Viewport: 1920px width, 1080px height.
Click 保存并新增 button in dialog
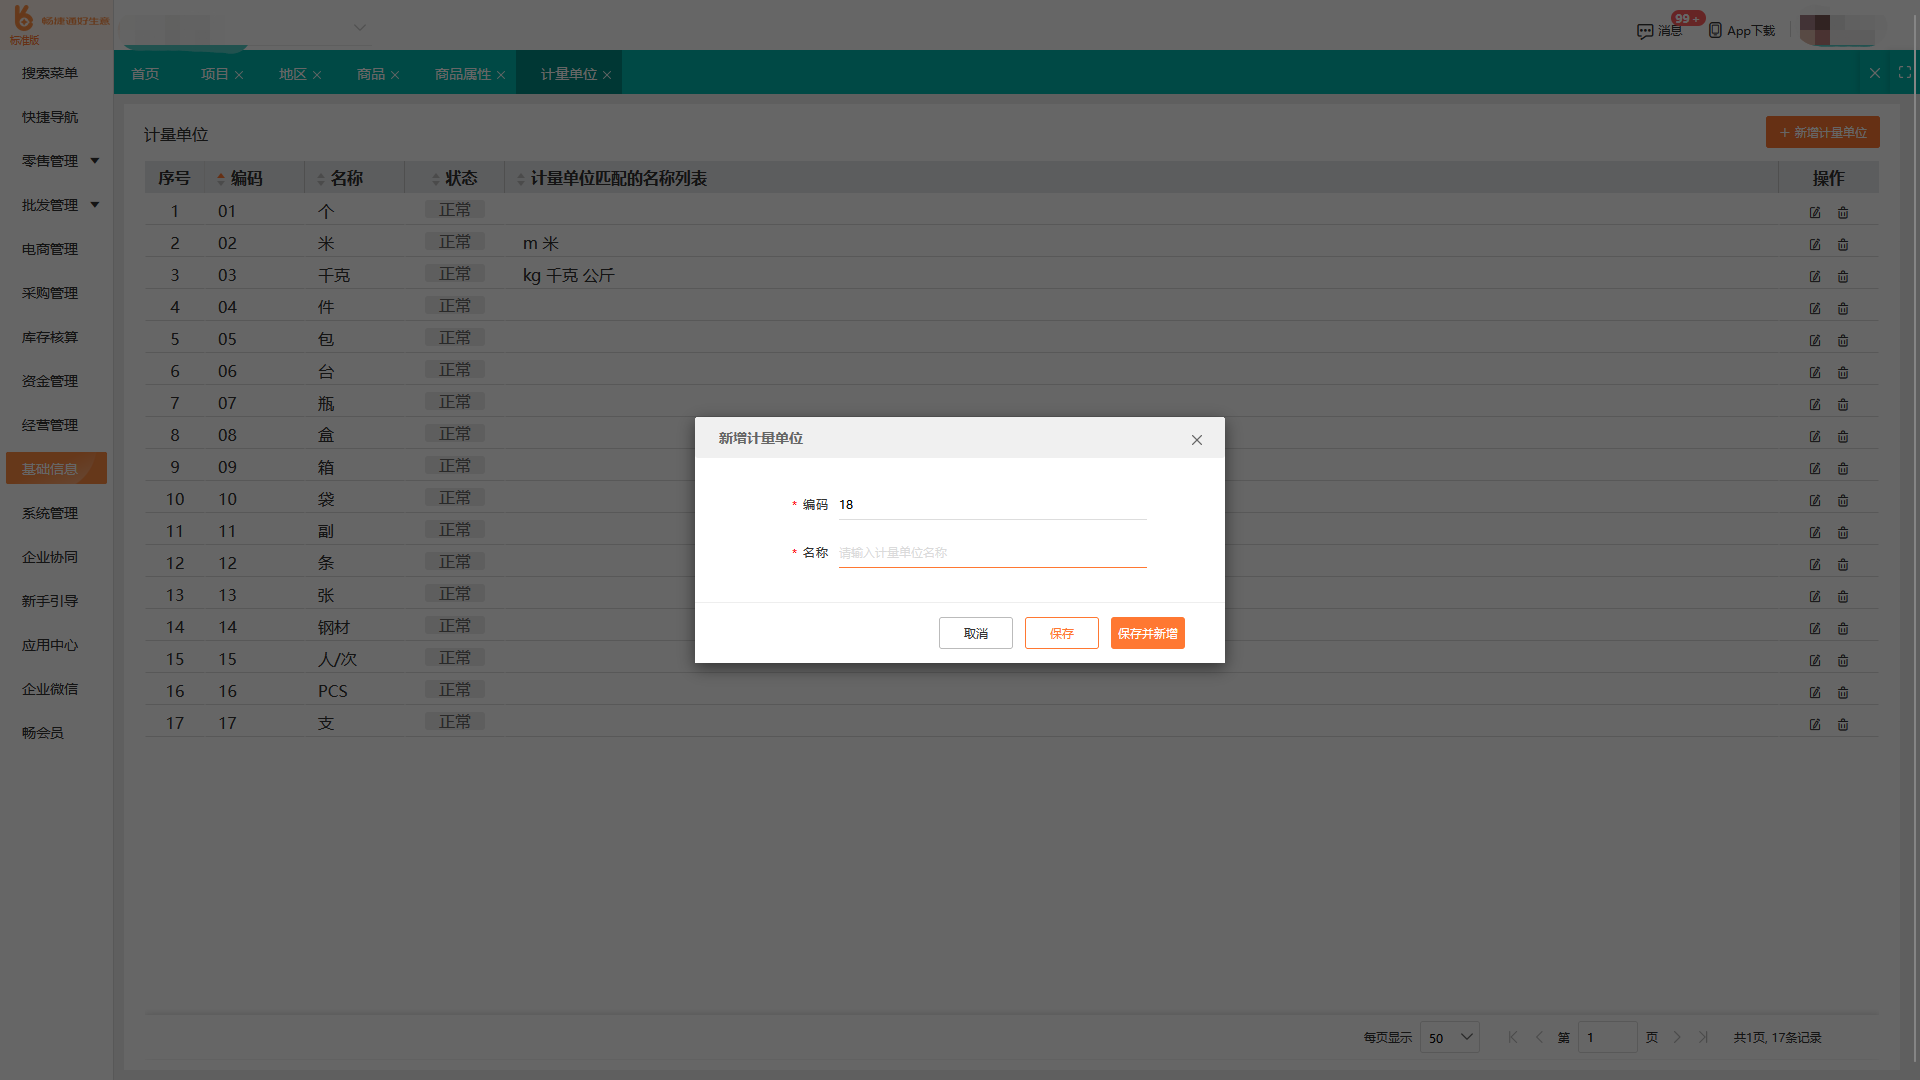tap(1147, 633)
